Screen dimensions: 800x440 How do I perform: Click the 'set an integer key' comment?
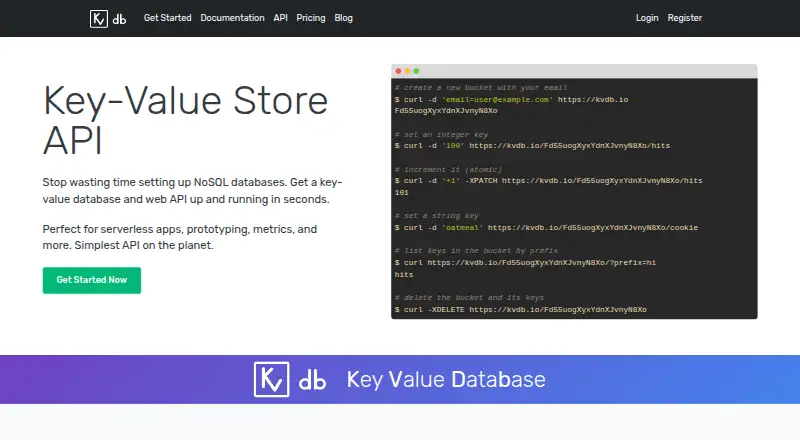pos(441,135)
